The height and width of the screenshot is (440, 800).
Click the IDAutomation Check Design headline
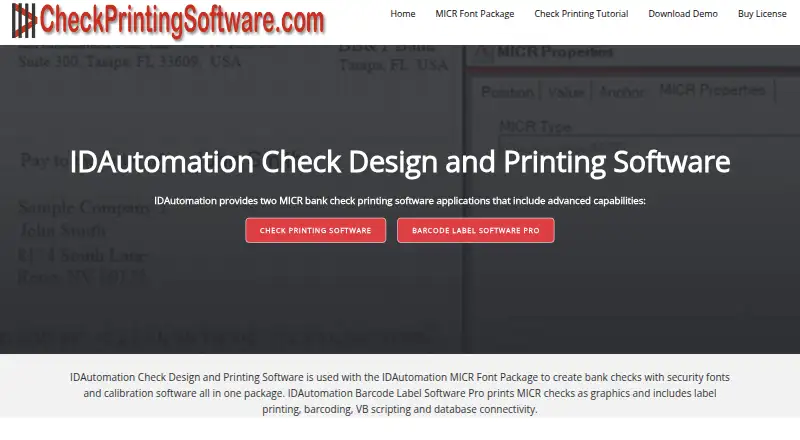[399, 162]
